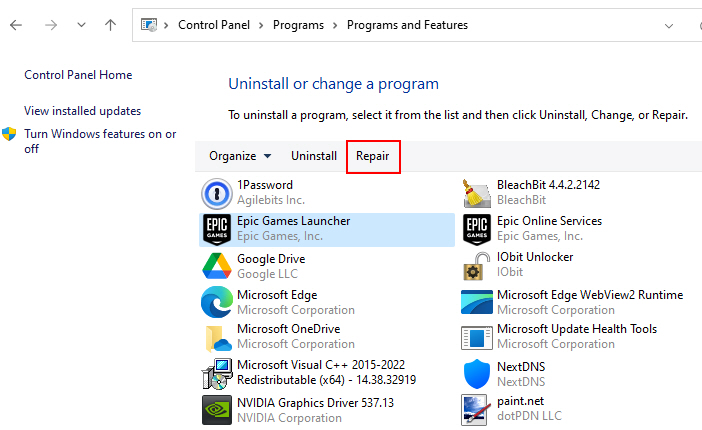Click the Microsoft Update Health Tools icon
Viewport: 702px width, 430px height.
pos(476,338)
